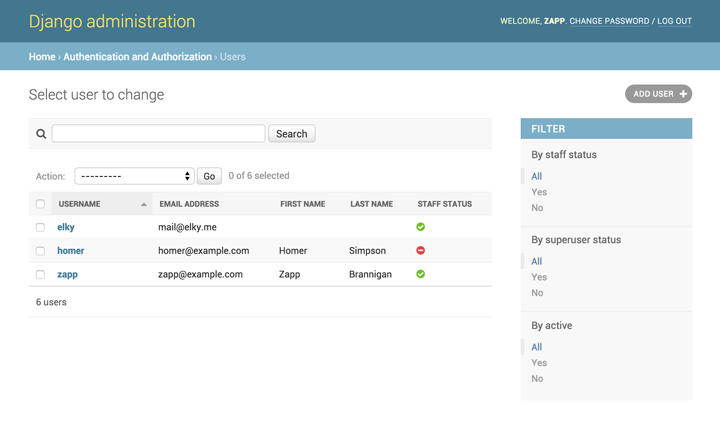Sort by Email Address column header

click(x=189, y=204)
